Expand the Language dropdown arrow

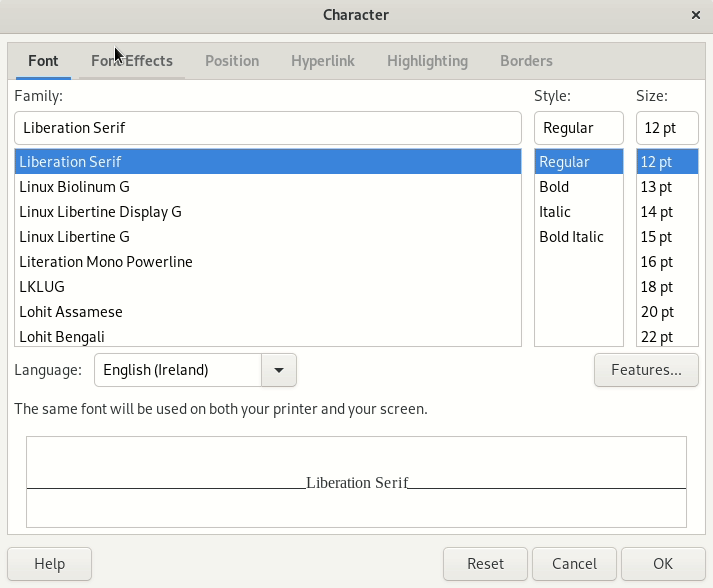[278, 370]
